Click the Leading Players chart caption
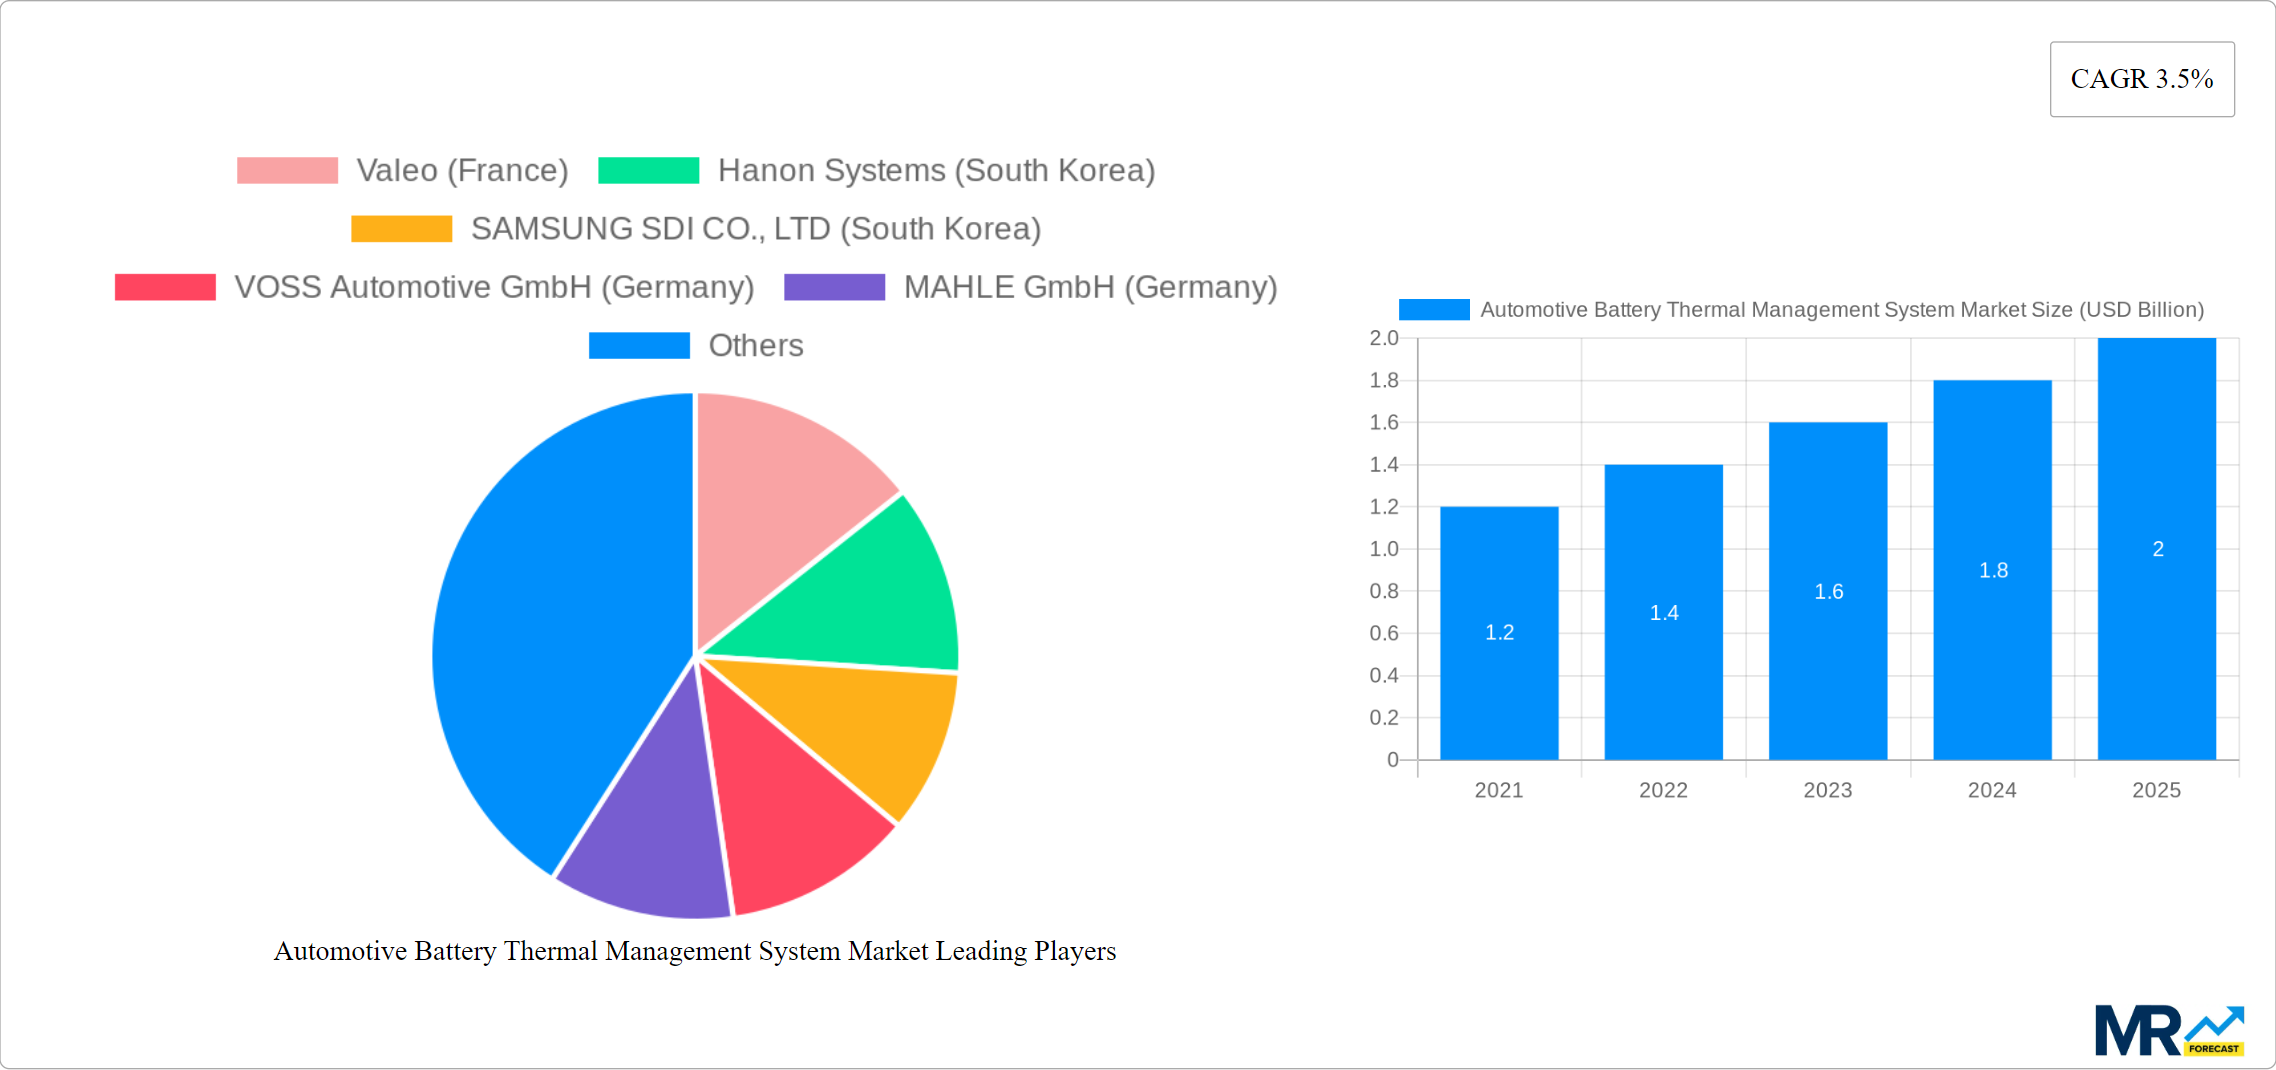The image size is (2276, 1070). coord(695,951)
